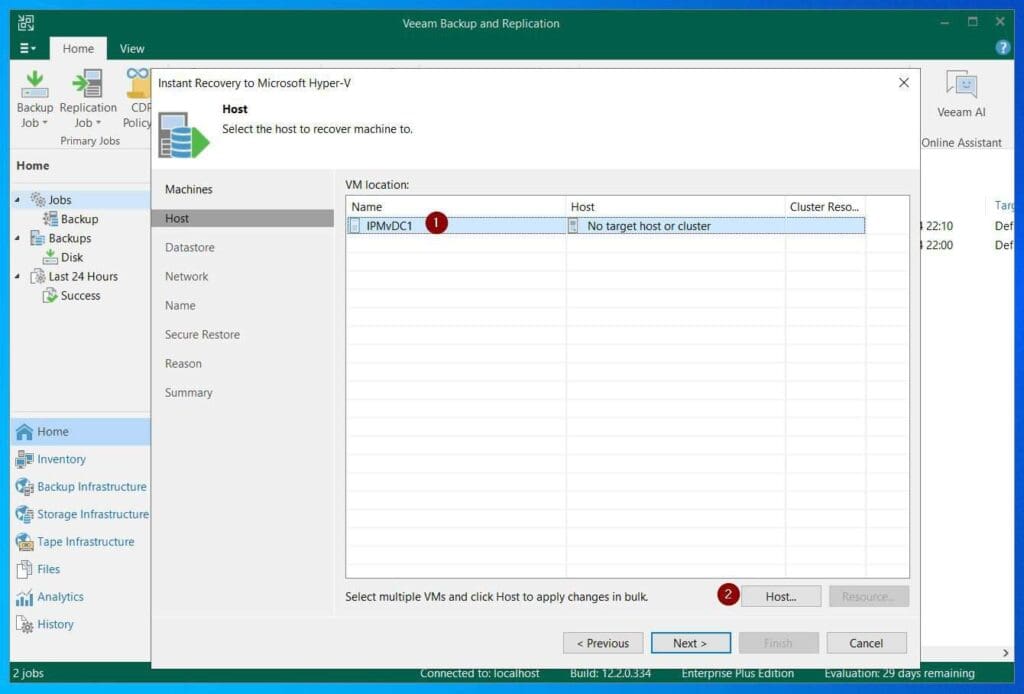Click the Success status icon in tree
Viewport: 1024px width, 694px height.
(50, 295)
